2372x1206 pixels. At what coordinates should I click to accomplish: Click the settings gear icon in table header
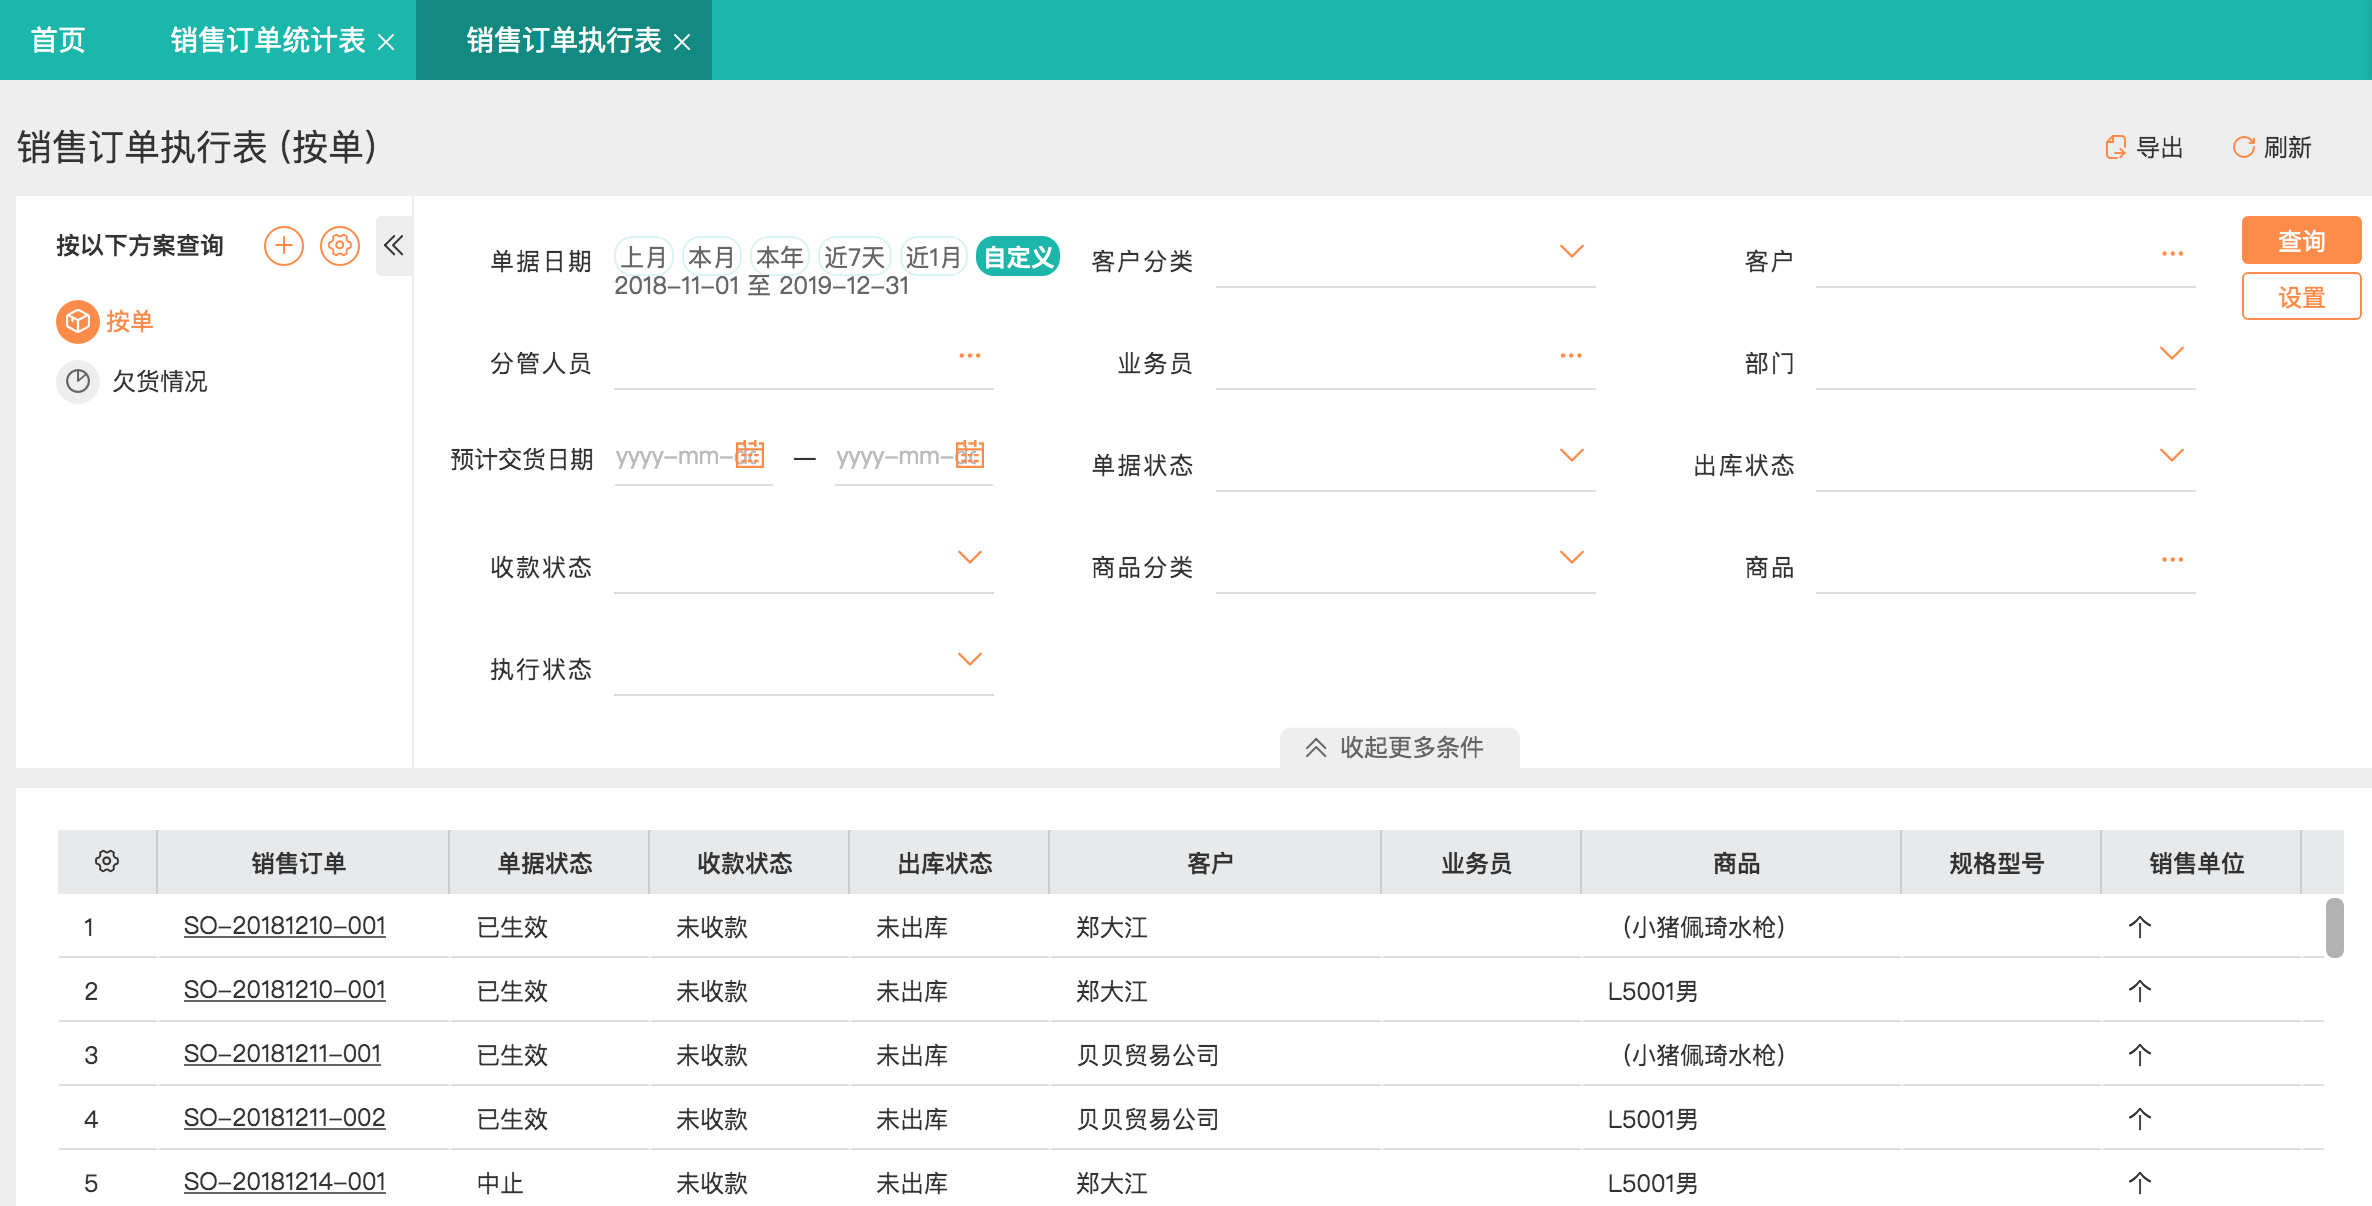point(108,860)
